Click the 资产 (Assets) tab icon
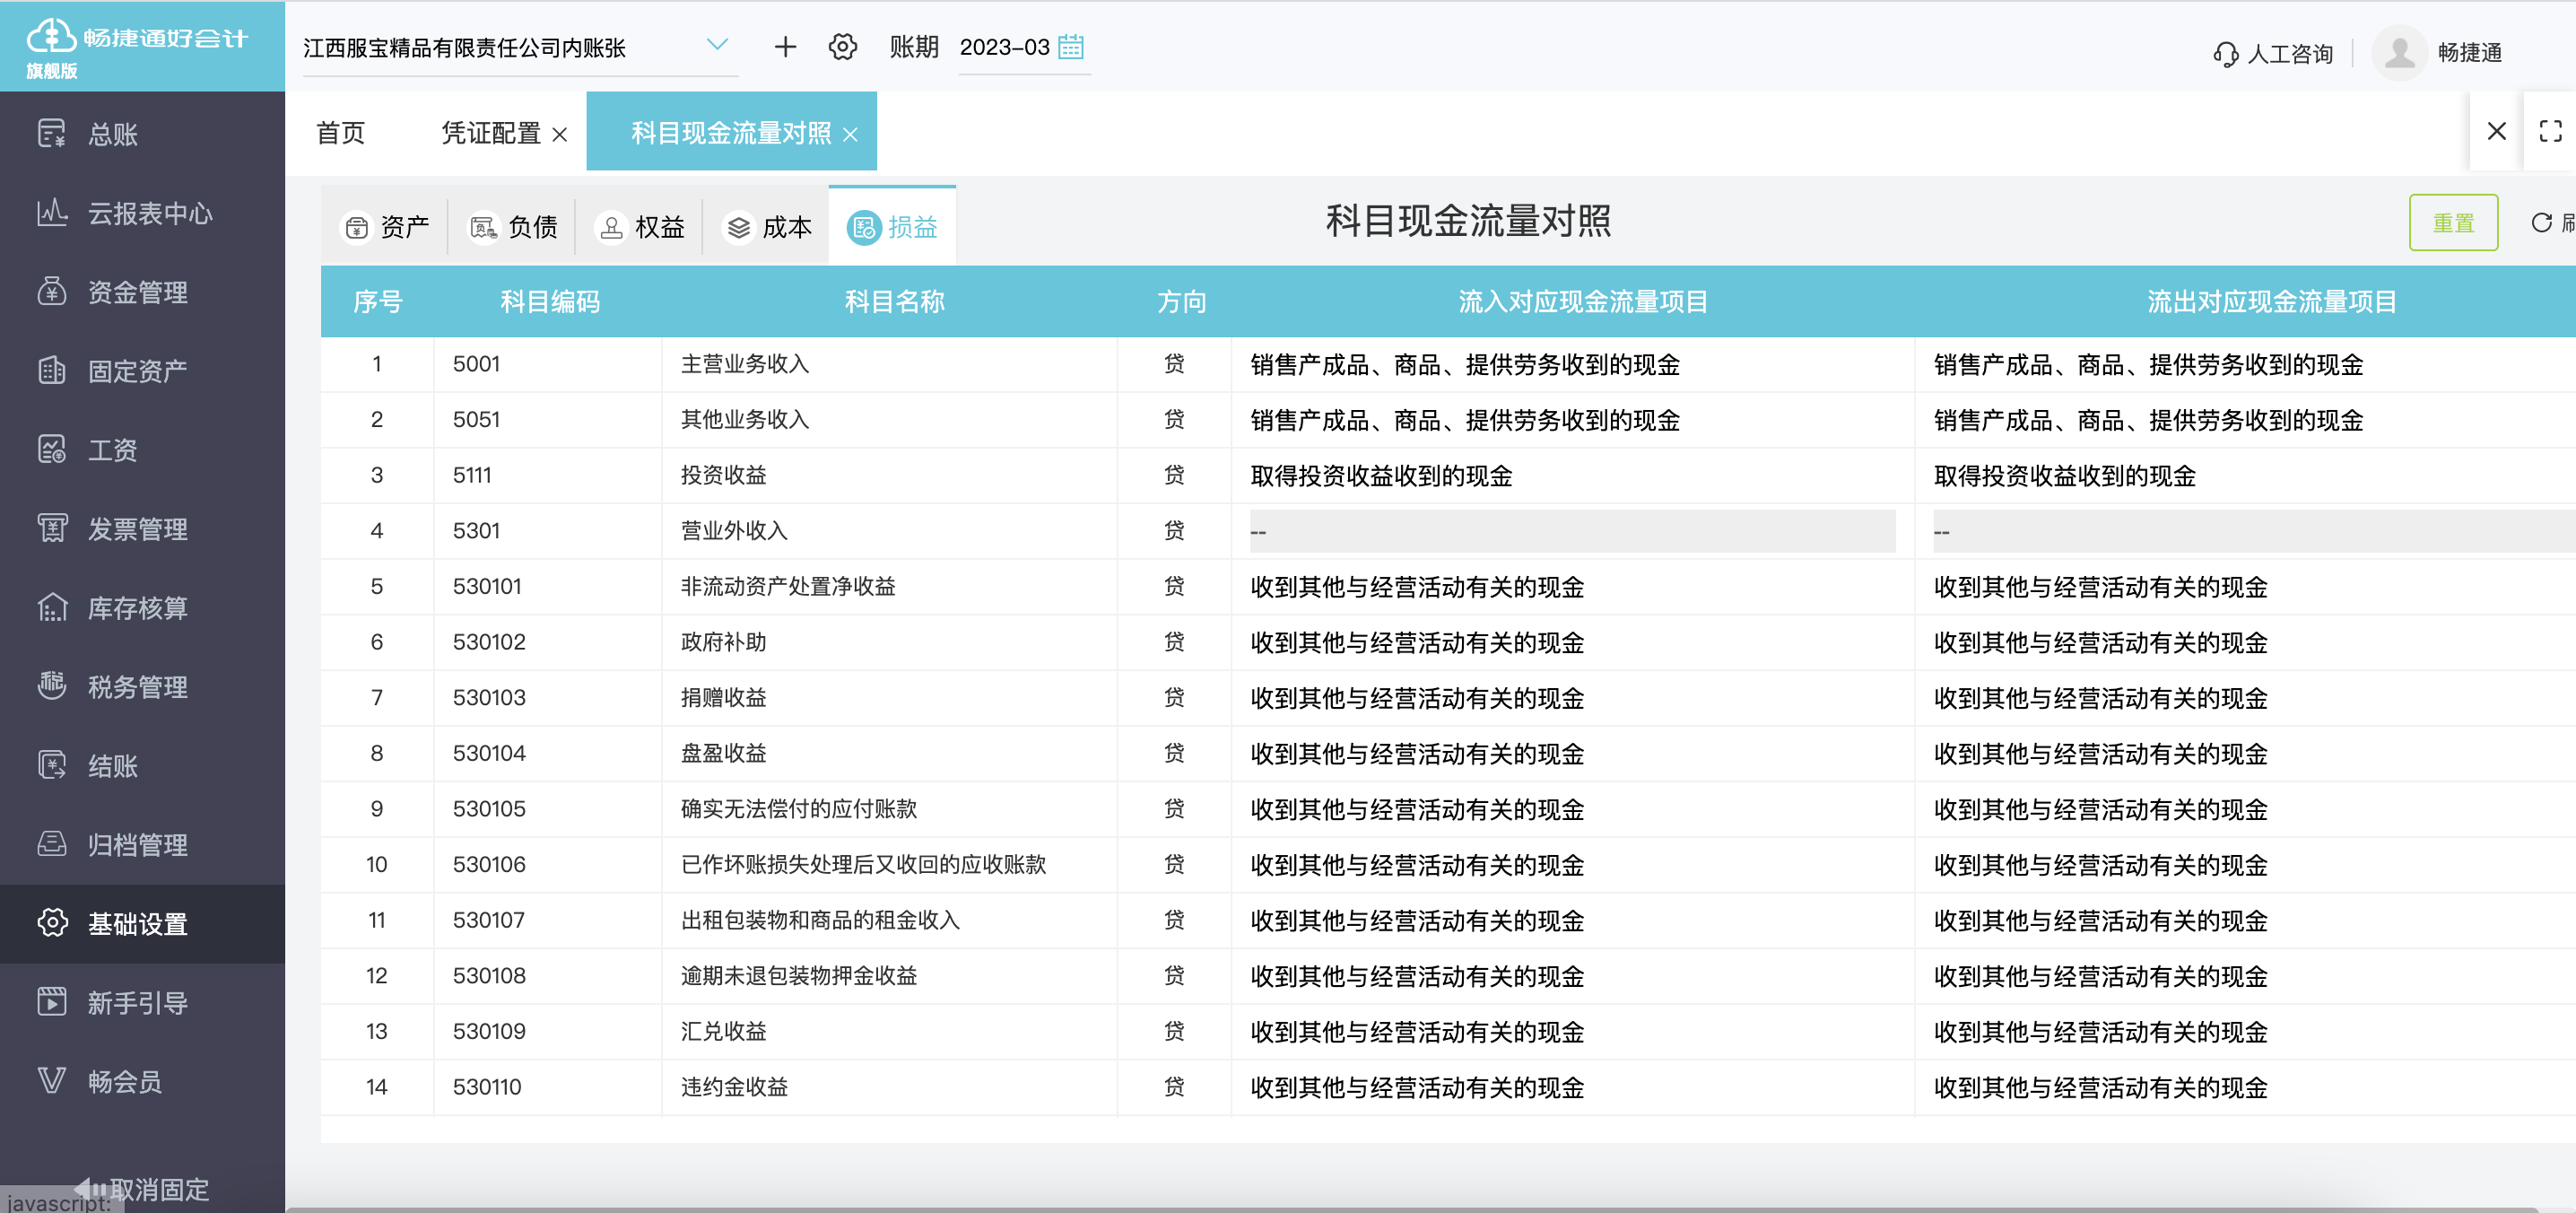This screenshot has height=1213, width=2576. (x=358, y=227)
